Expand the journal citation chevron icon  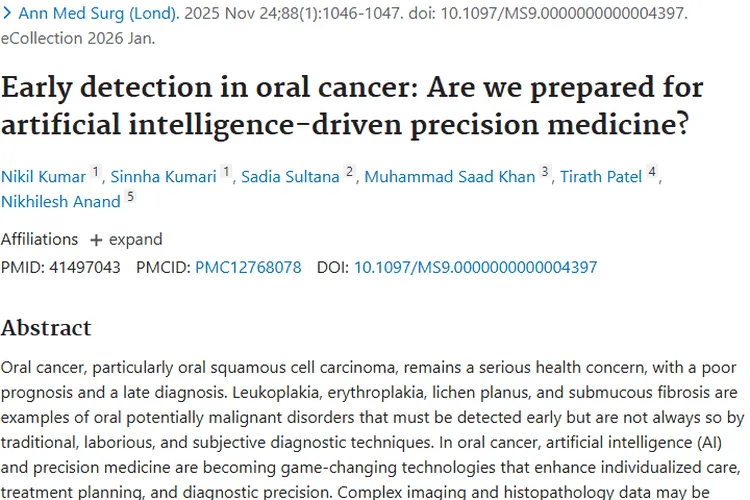coord(7,13)
